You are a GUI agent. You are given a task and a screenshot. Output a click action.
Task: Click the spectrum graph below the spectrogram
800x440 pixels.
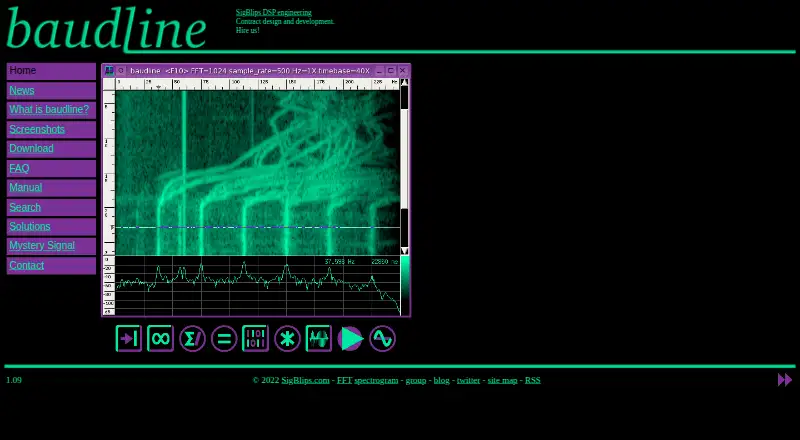258,285
